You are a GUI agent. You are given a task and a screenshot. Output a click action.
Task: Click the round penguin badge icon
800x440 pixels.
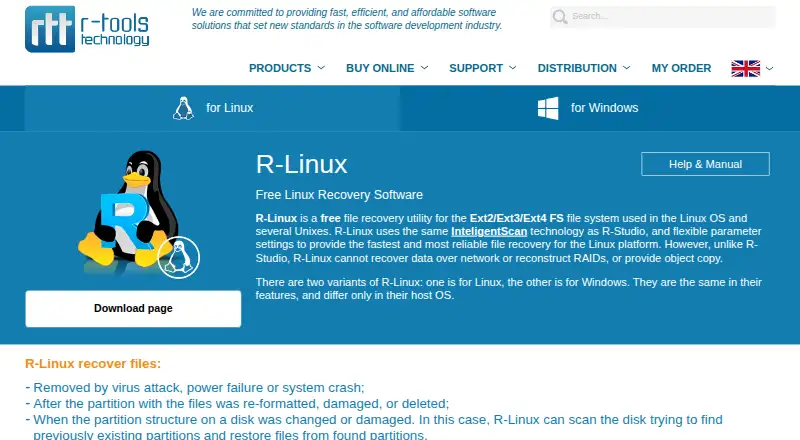click(x=179, y=257)
